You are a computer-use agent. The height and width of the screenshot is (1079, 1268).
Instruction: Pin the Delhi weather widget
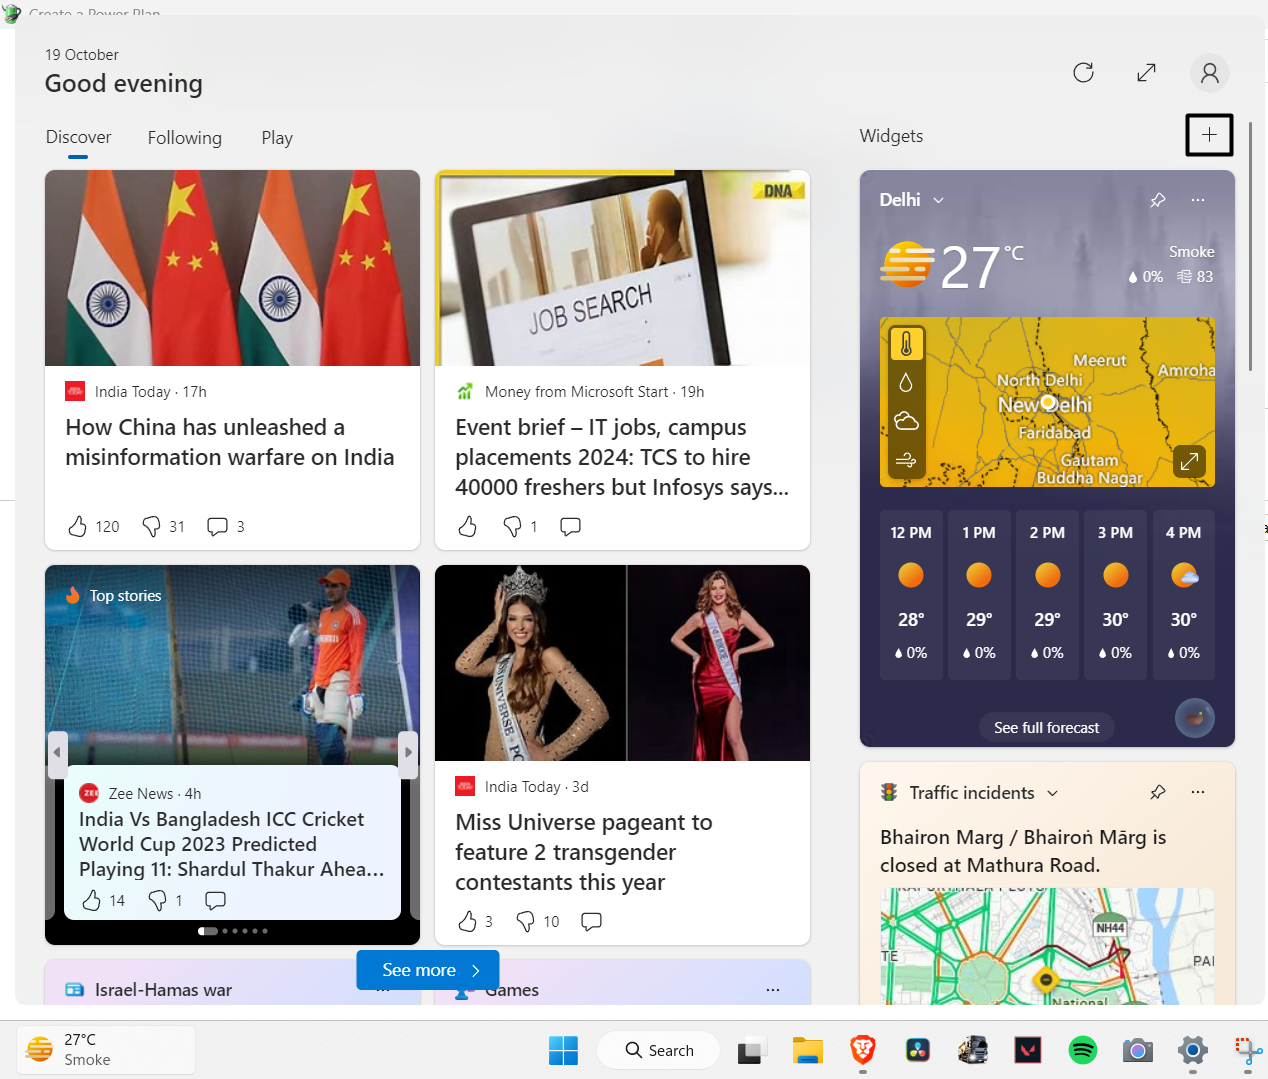click(1157, 200)
